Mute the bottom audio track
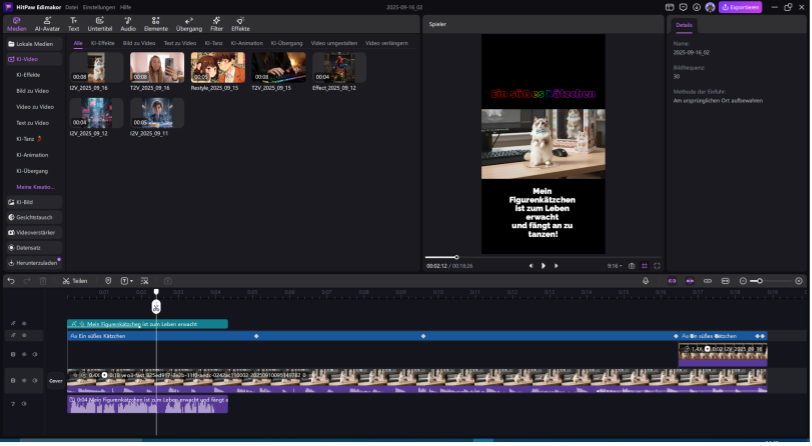This screenshot has height=446, width=812. click(24, 404)
